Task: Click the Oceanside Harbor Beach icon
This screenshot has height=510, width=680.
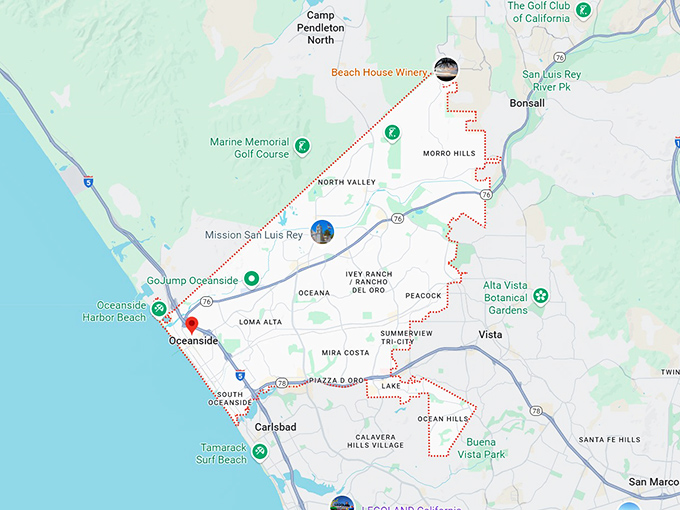Action: [x=159, y=311]
